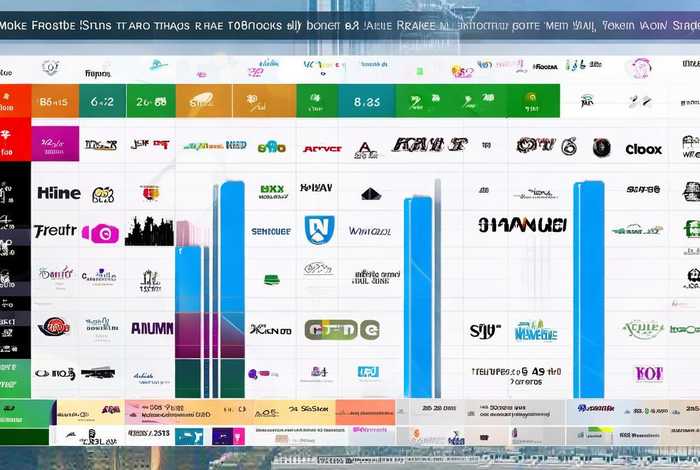Viewport: 700px width, 470px height.
Task: Select the orange B6 header cell
Action: tap(54, 101)
